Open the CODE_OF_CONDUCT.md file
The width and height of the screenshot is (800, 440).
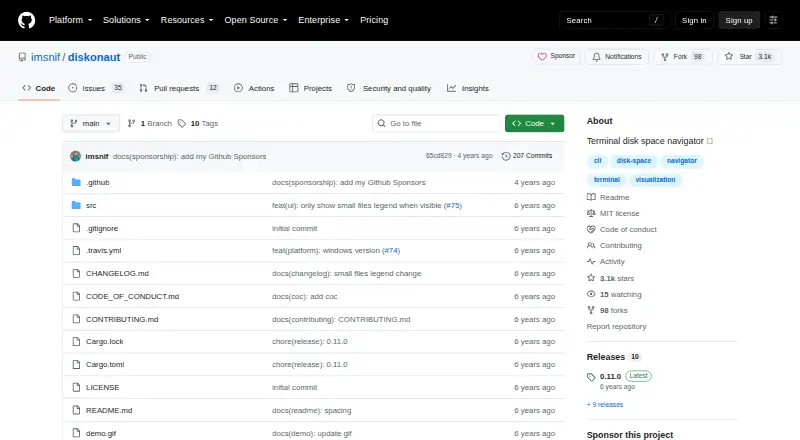pos(133,296)
